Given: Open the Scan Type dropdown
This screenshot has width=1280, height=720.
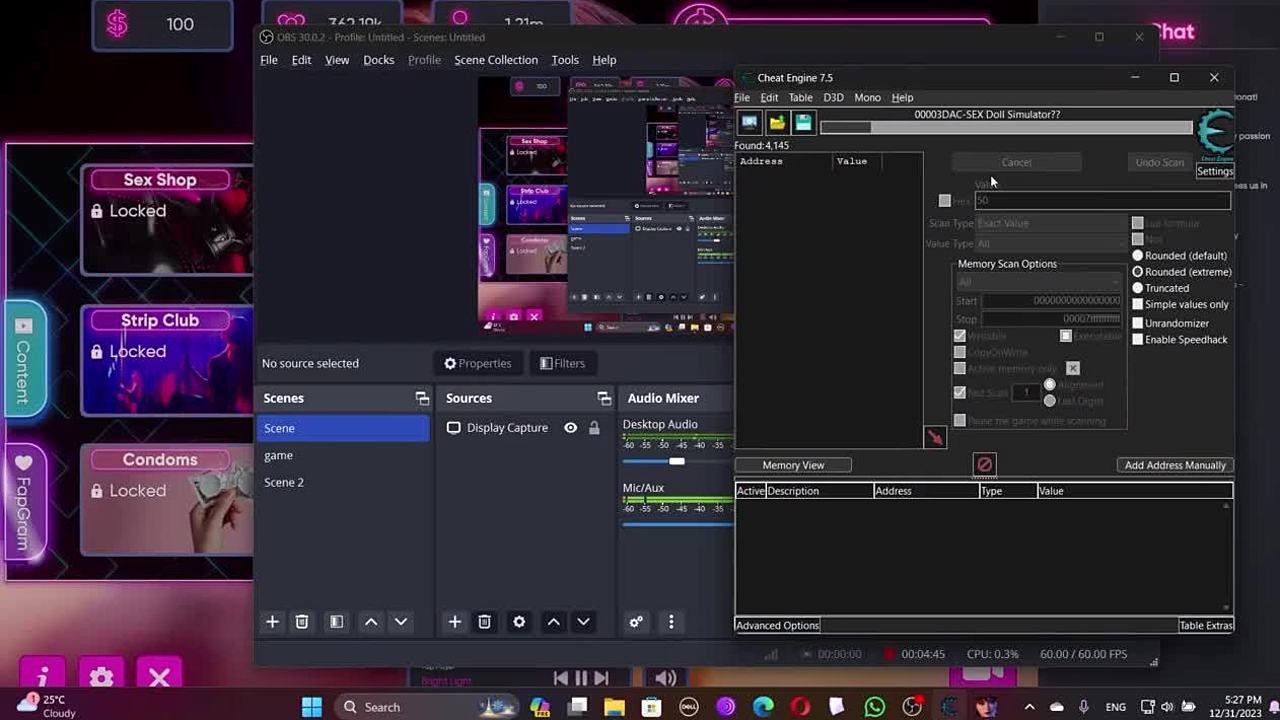Looking at the screenshot, I should click(1050, 224).
